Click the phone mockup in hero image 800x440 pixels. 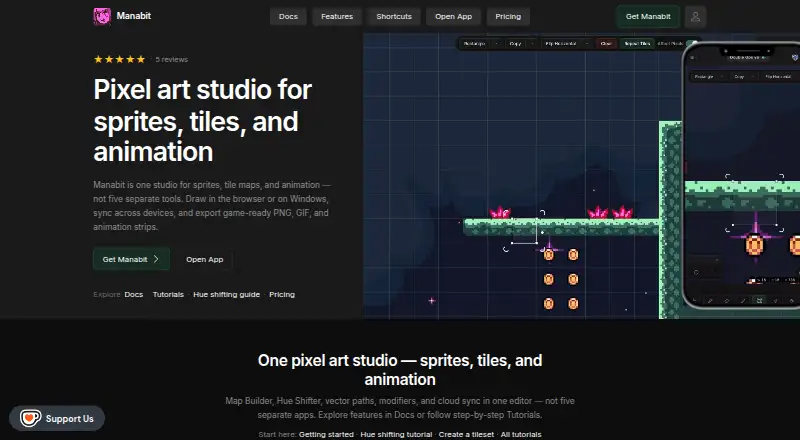click(x=742, y=176)
